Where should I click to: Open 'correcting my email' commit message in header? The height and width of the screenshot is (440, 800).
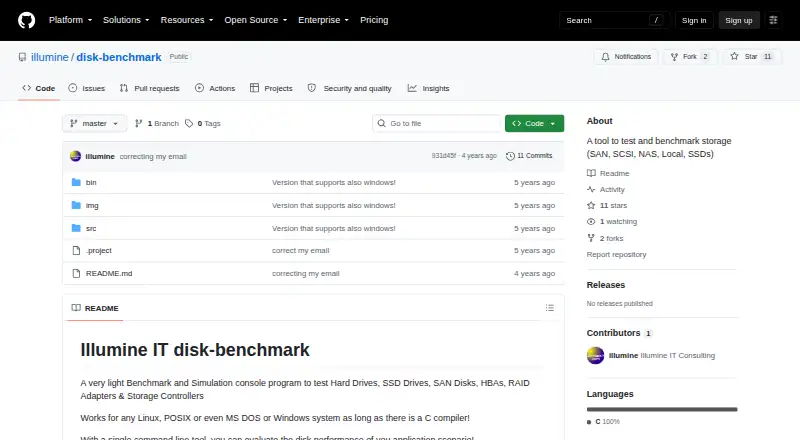[x=153, y=156]
